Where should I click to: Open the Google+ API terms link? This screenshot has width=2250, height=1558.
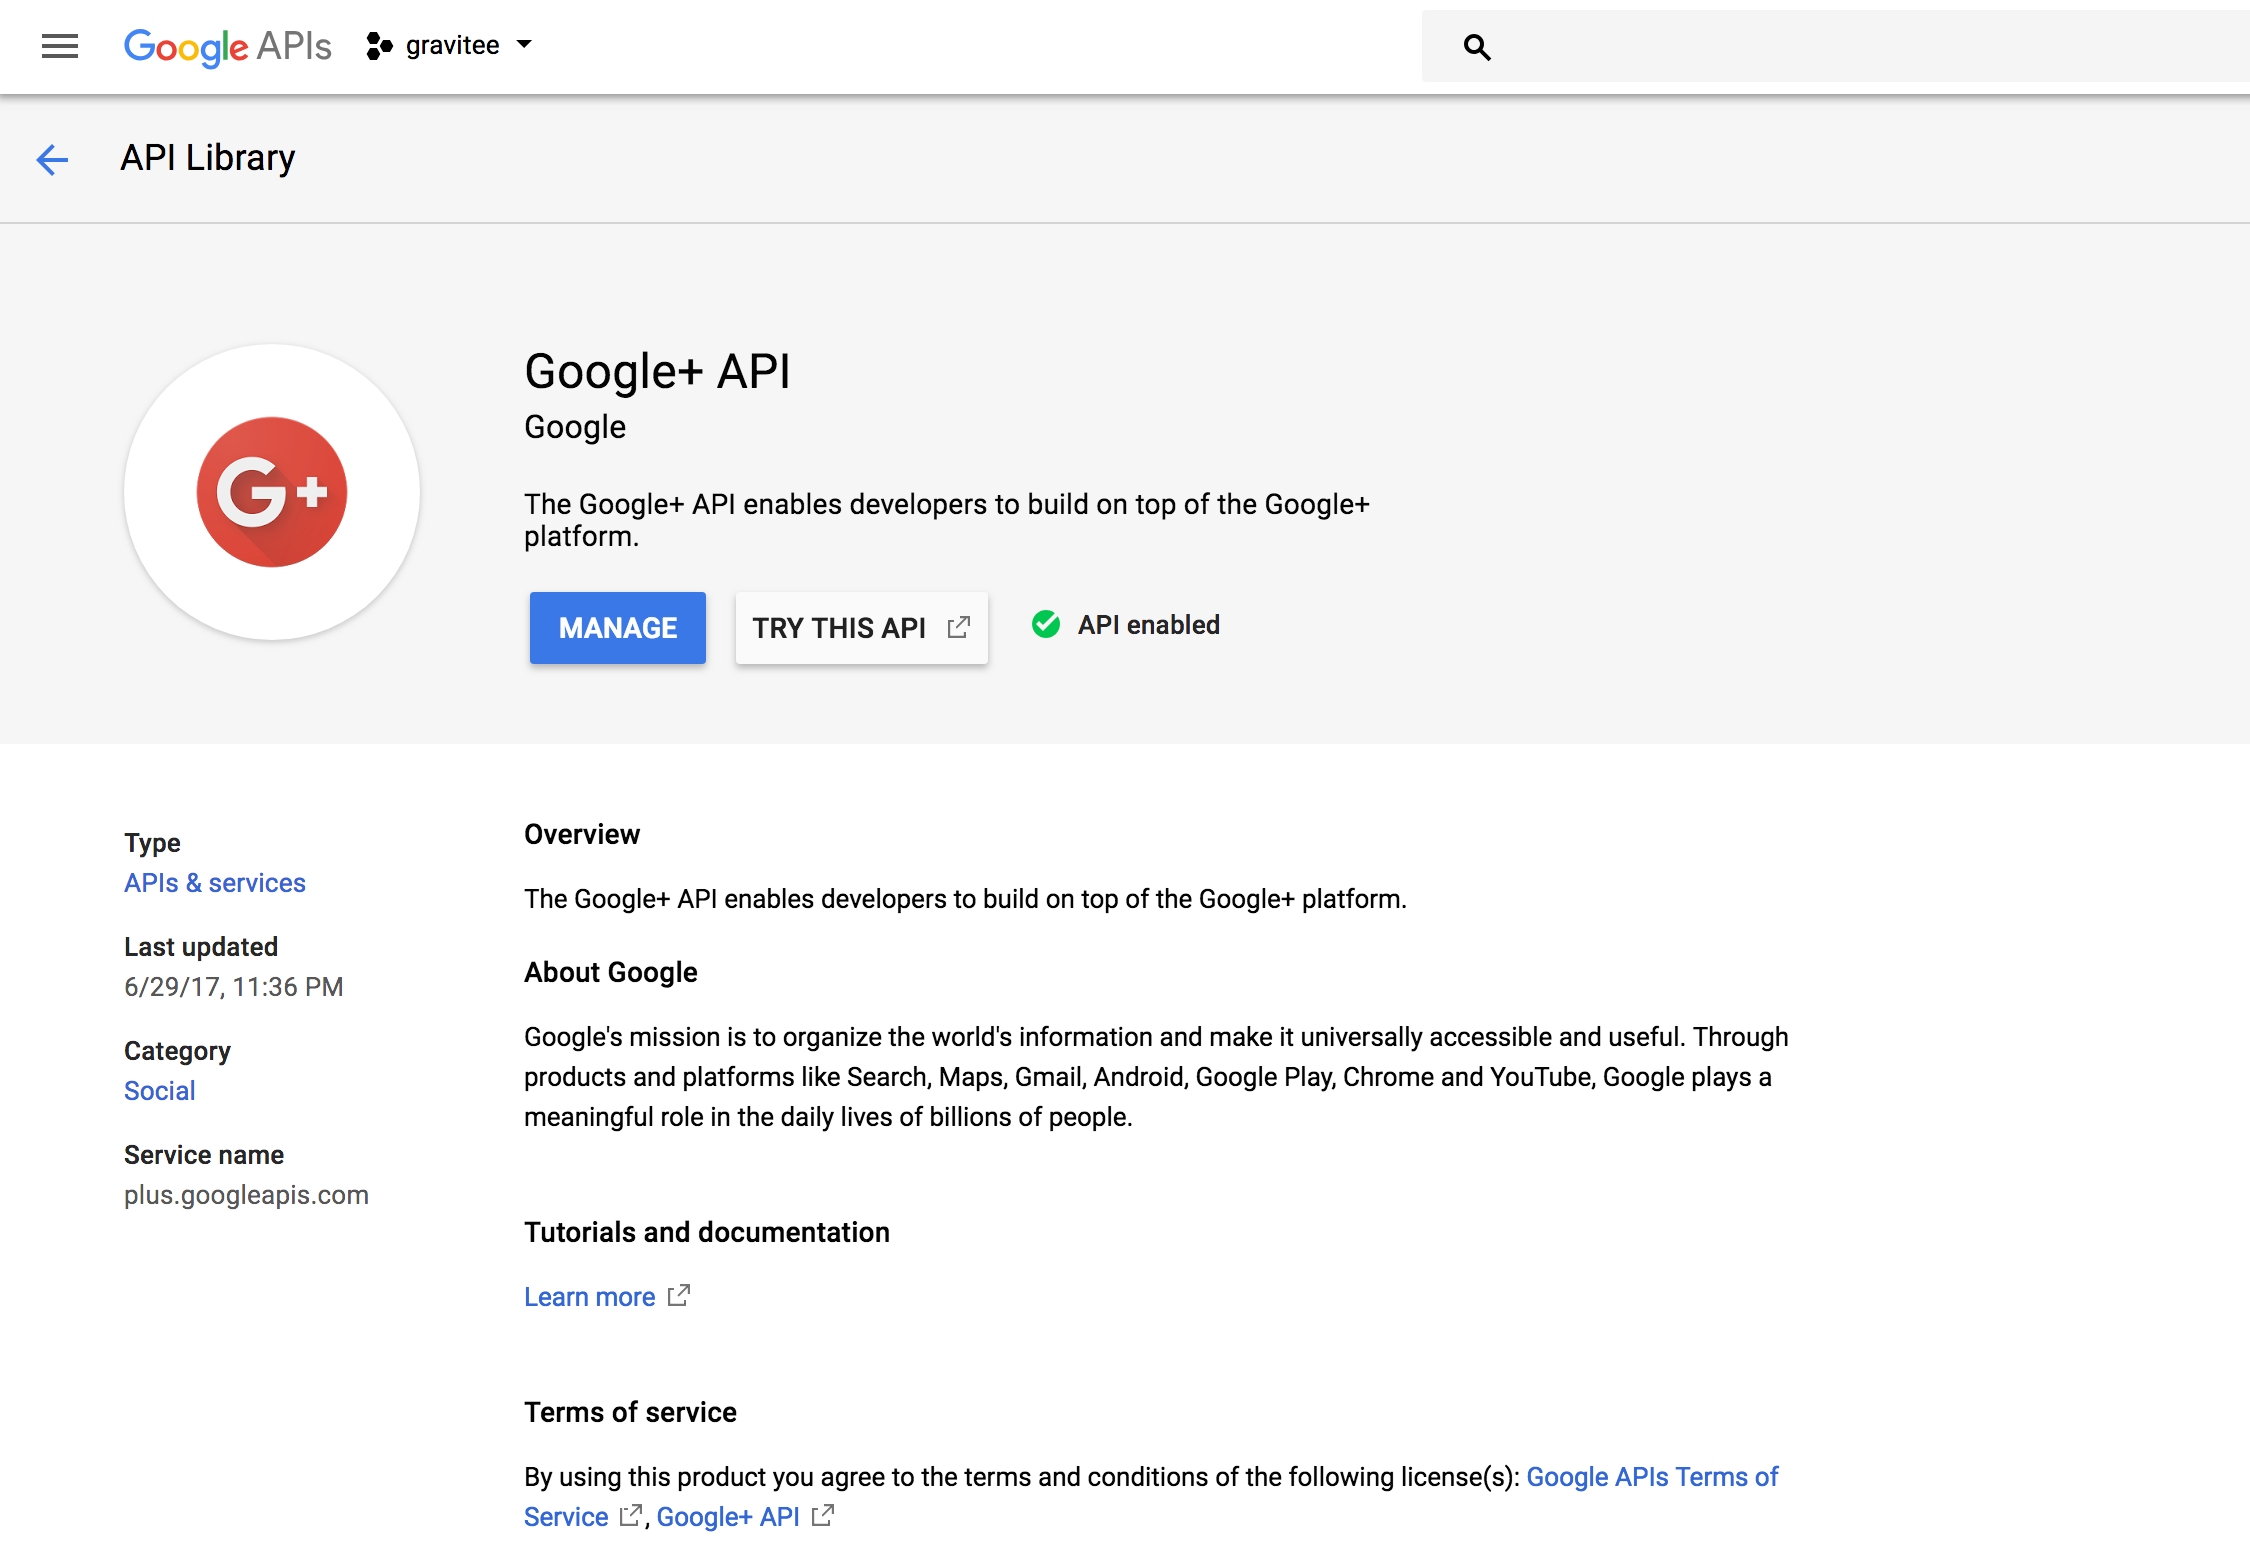point(728,1517)
